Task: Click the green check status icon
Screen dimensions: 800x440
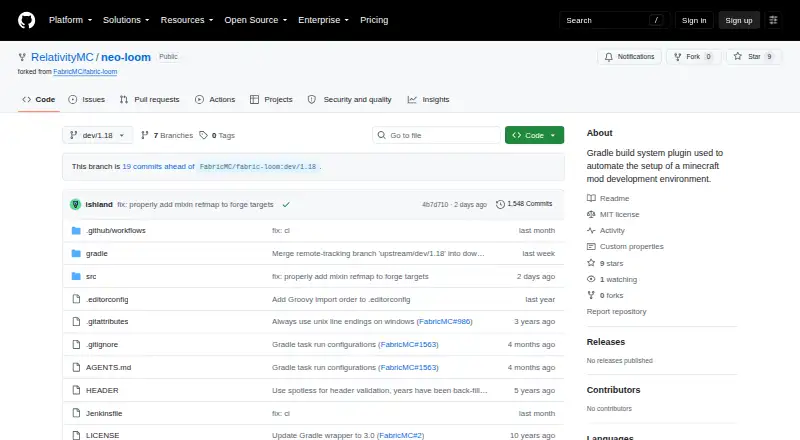Action: (286, 204)
